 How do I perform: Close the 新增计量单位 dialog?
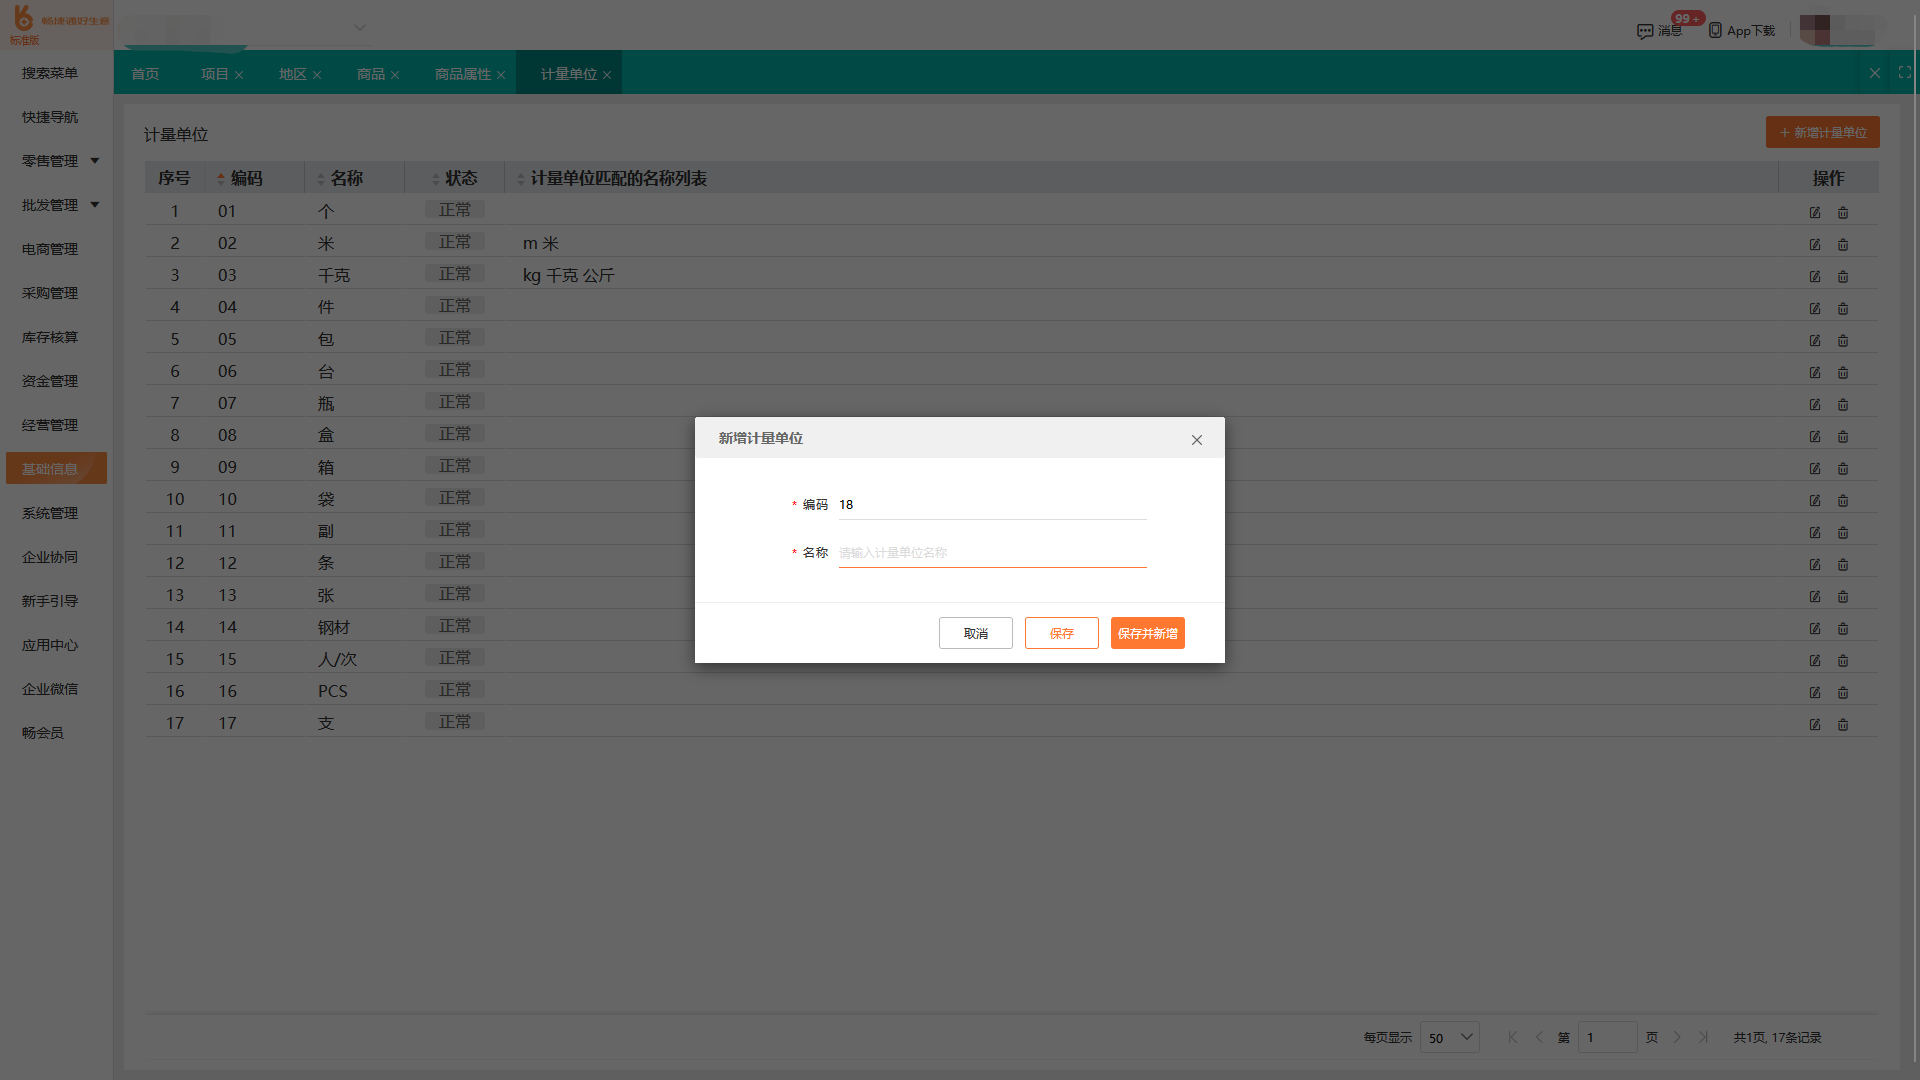[x=1196, y=439]
